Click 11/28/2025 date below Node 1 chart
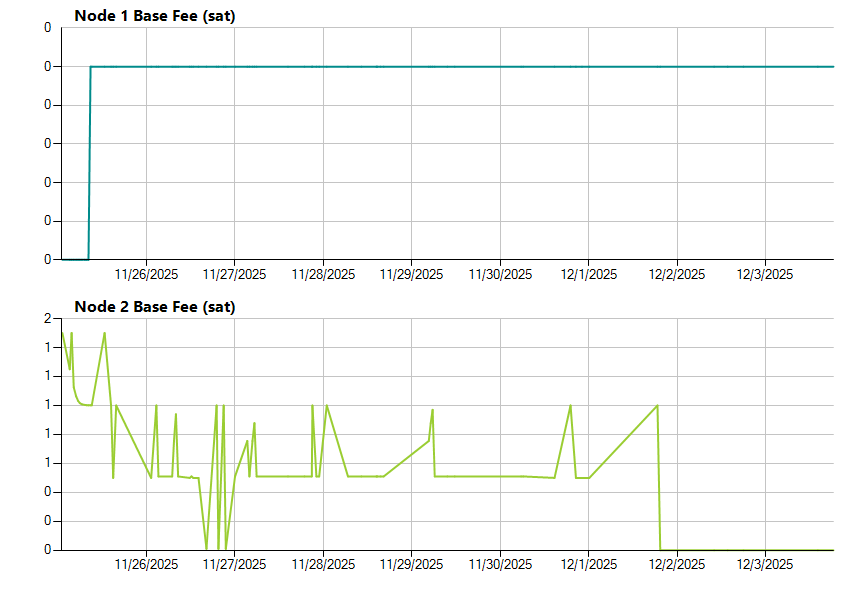Image resolution: width=860 pixels, height=600 pixels. point(323,274)
